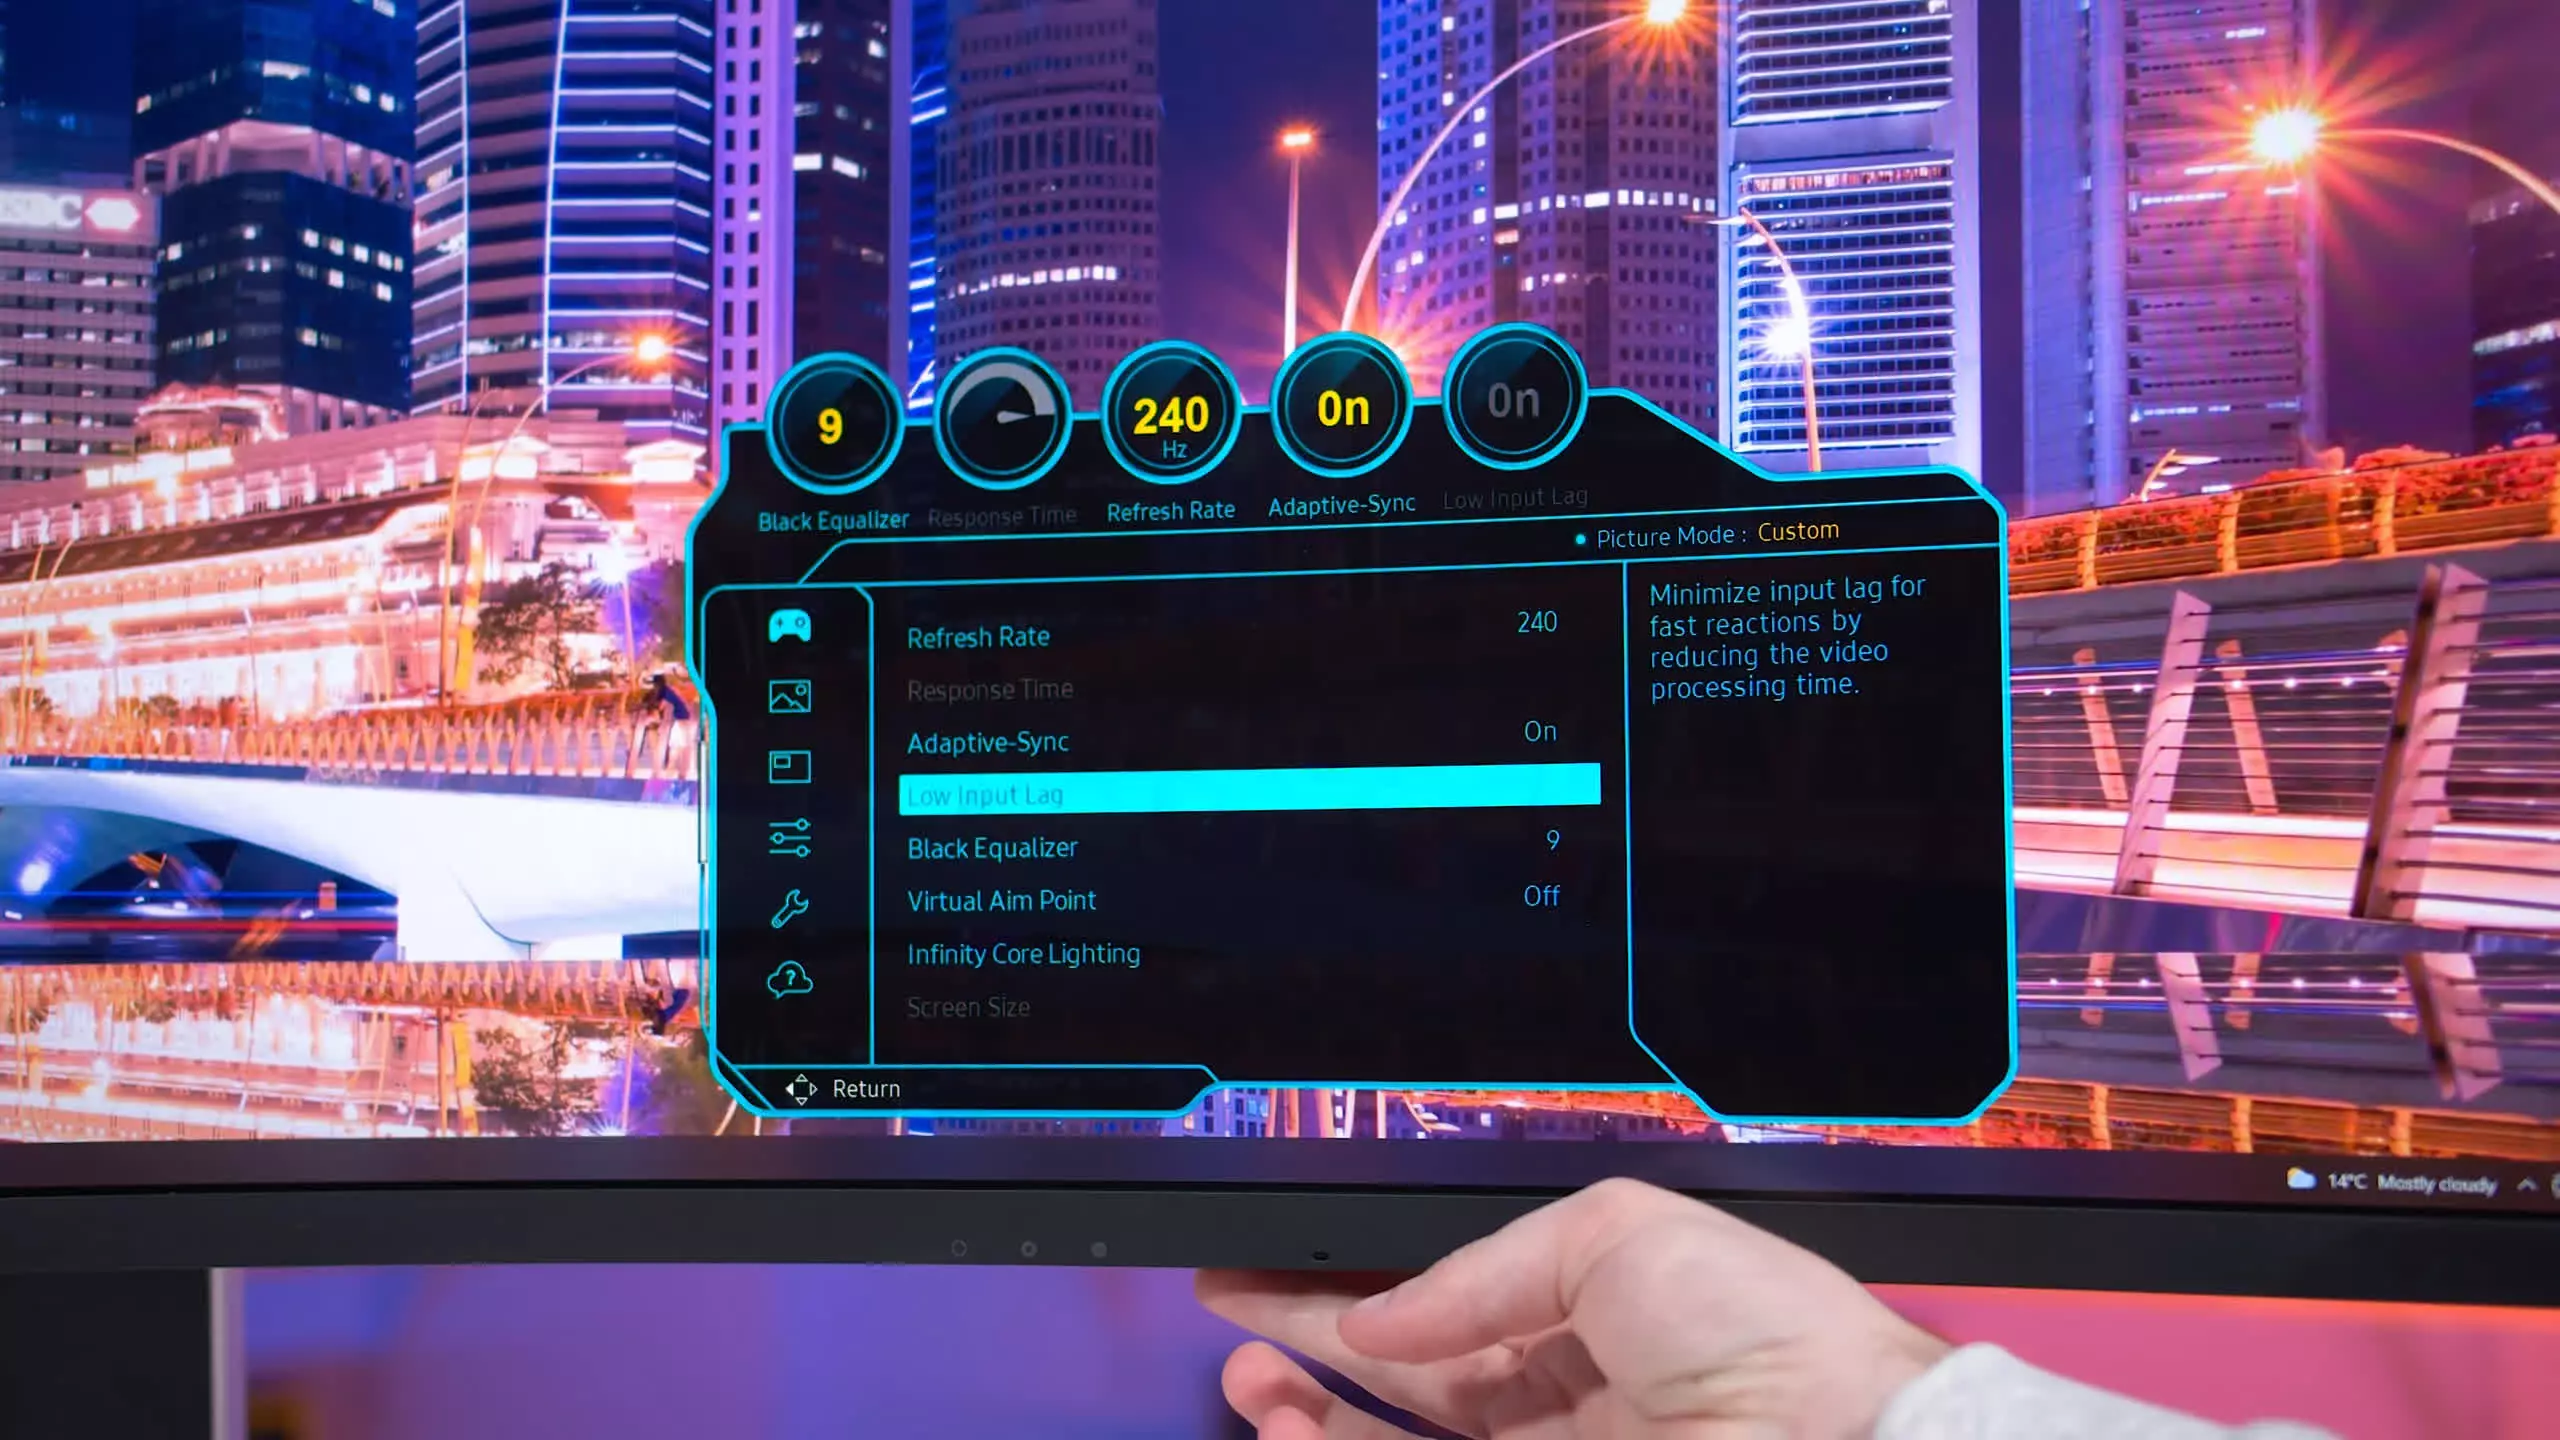Expand the Response Time options

990,687
